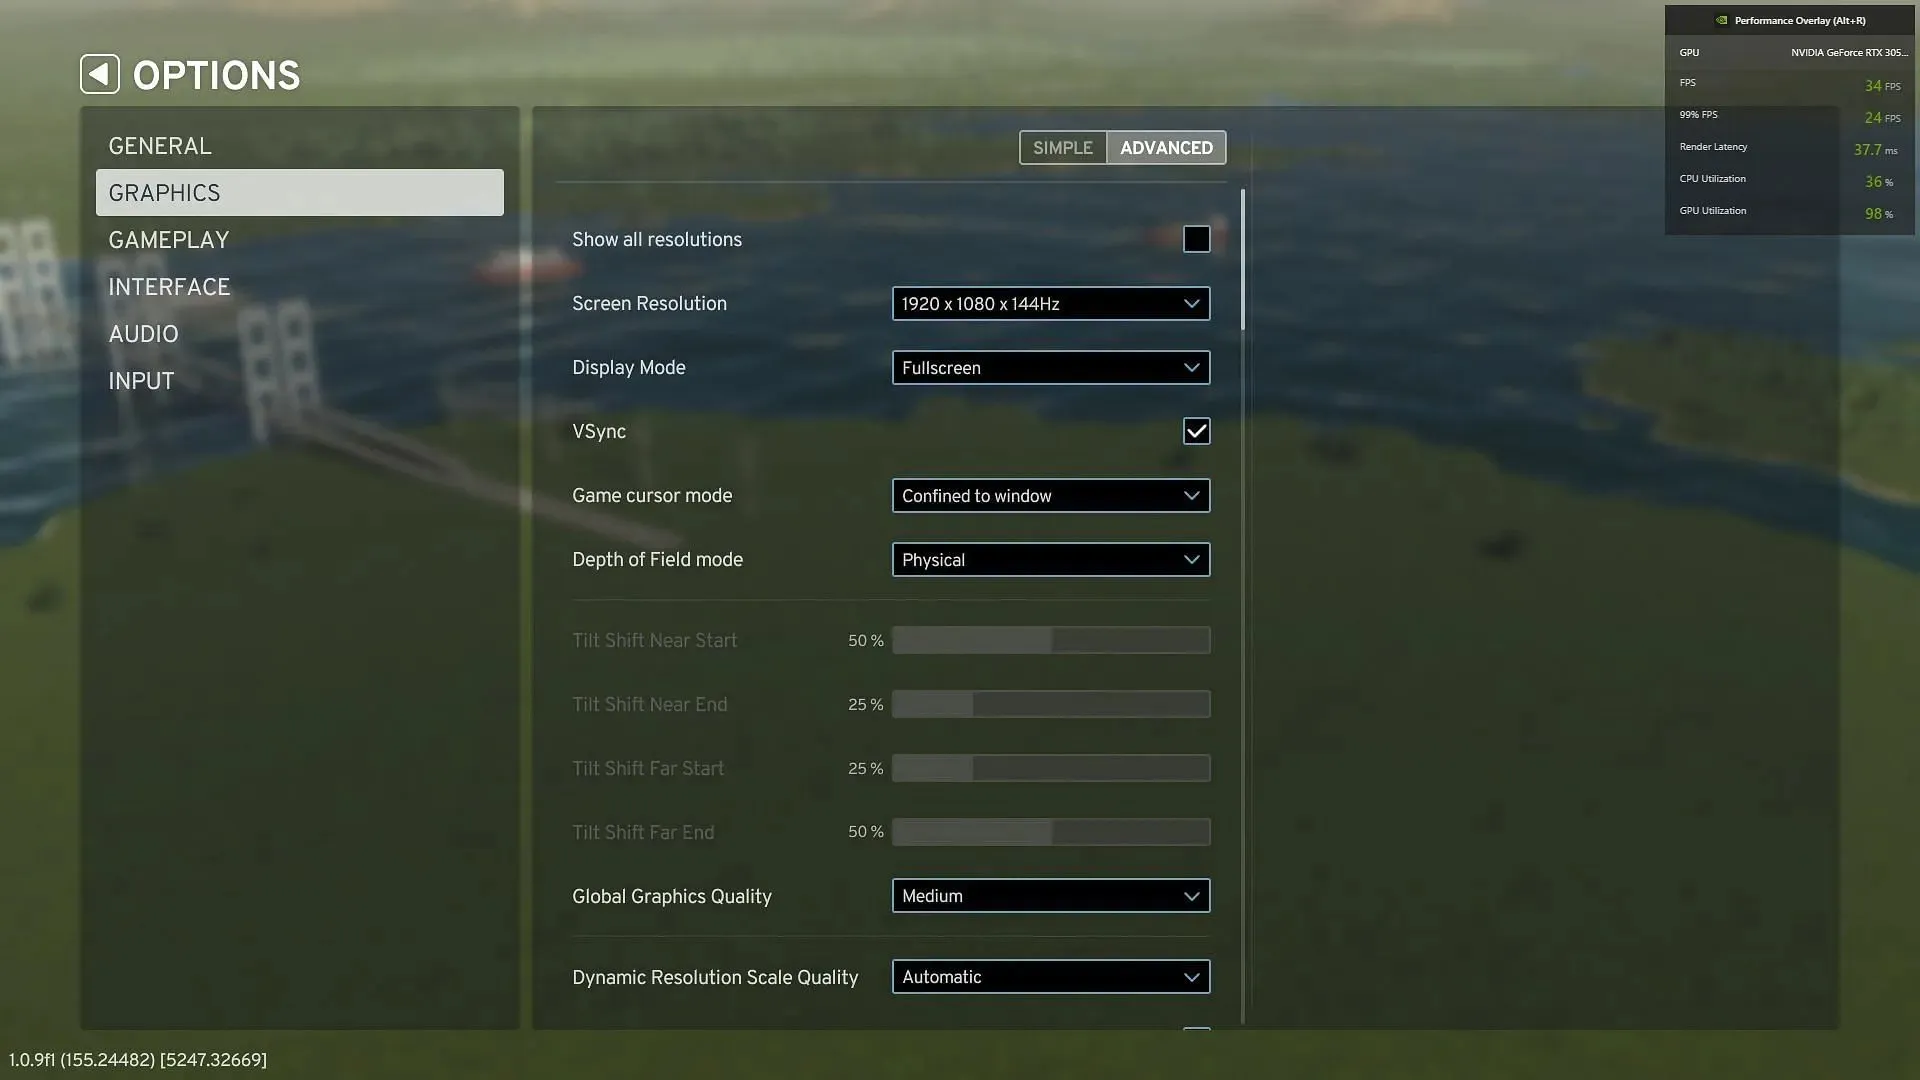Enable the Show all resolutions checkbox
Viewport: 1920px width, 1080px height.
click(x=1195, y=239)
